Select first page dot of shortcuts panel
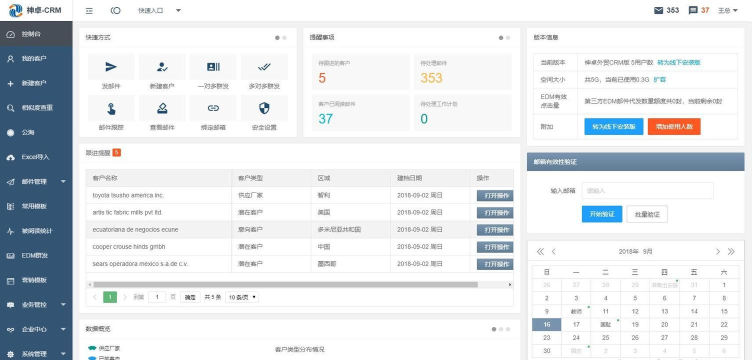Image resolution: width=752 pixels, height=360 pixels. 277,38
